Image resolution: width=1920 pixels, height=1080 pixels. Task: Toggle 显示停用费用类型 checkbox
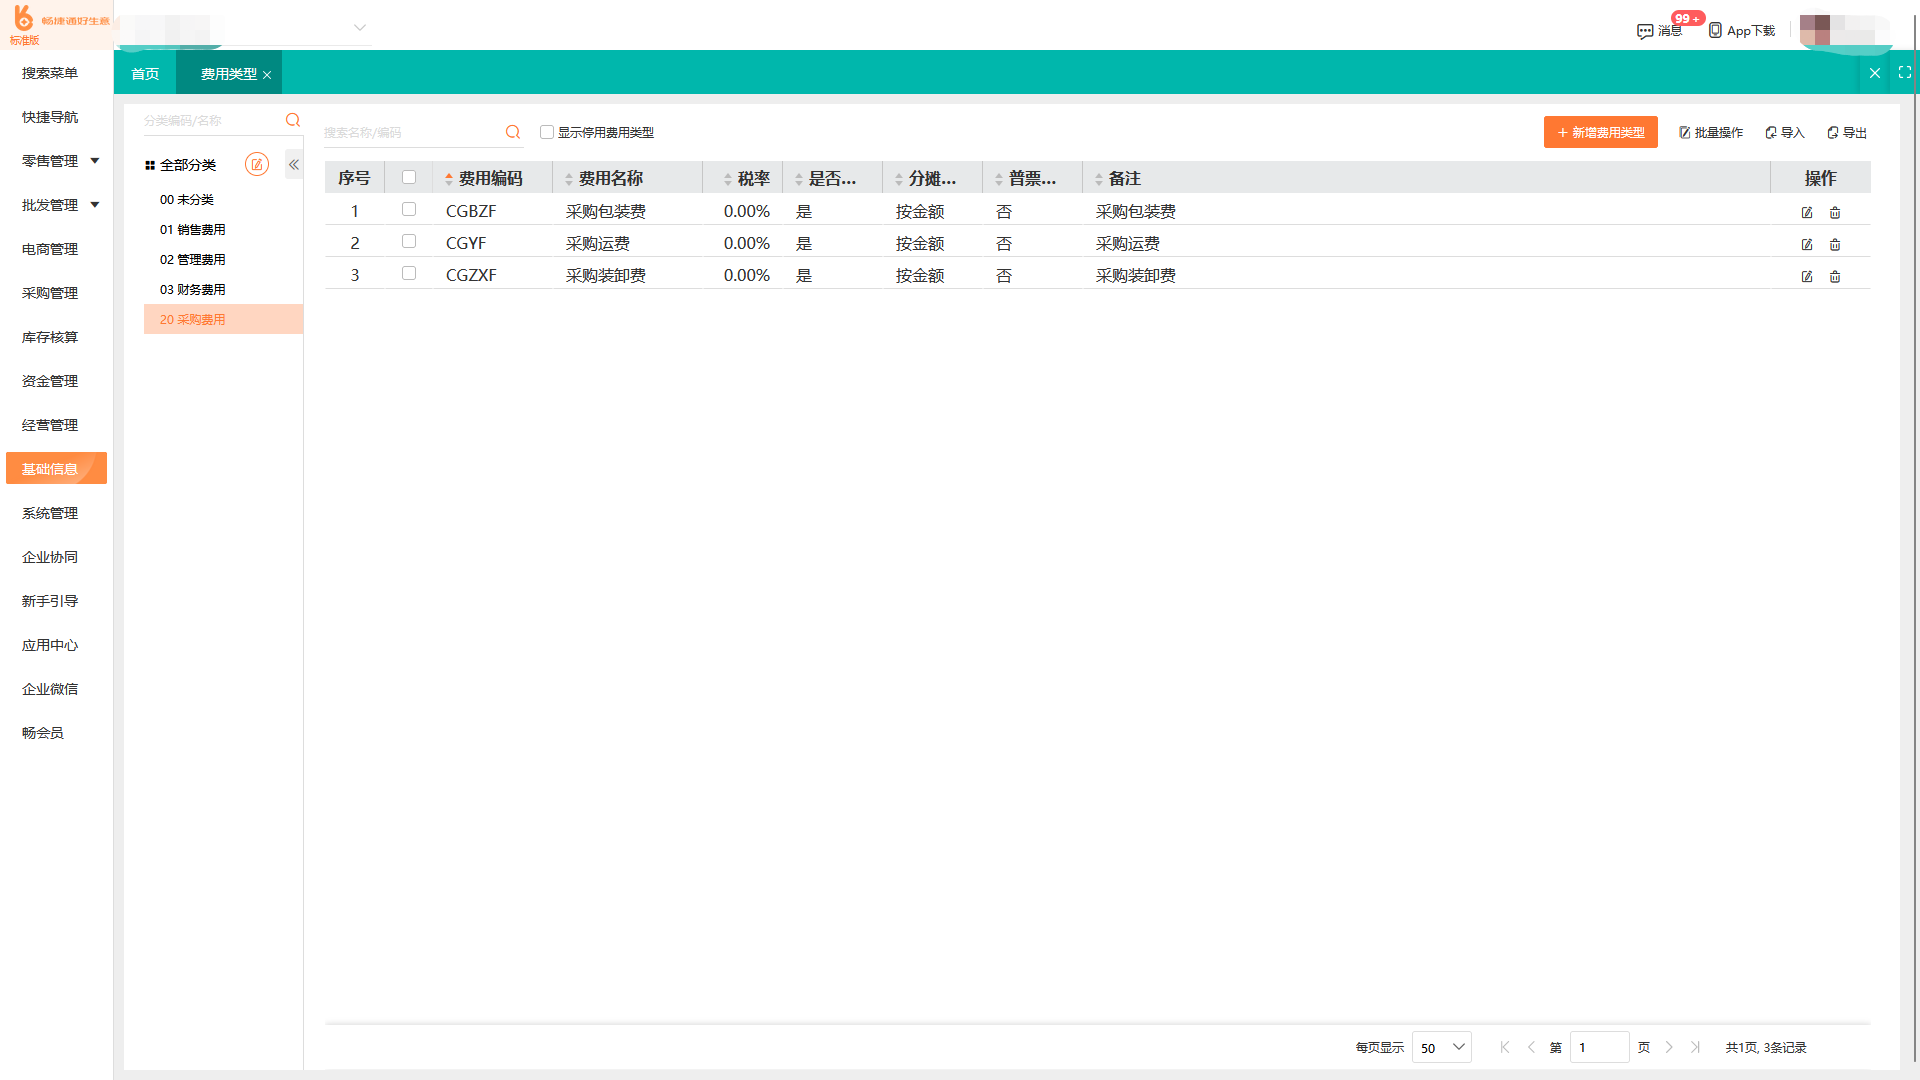click(546, 132)
